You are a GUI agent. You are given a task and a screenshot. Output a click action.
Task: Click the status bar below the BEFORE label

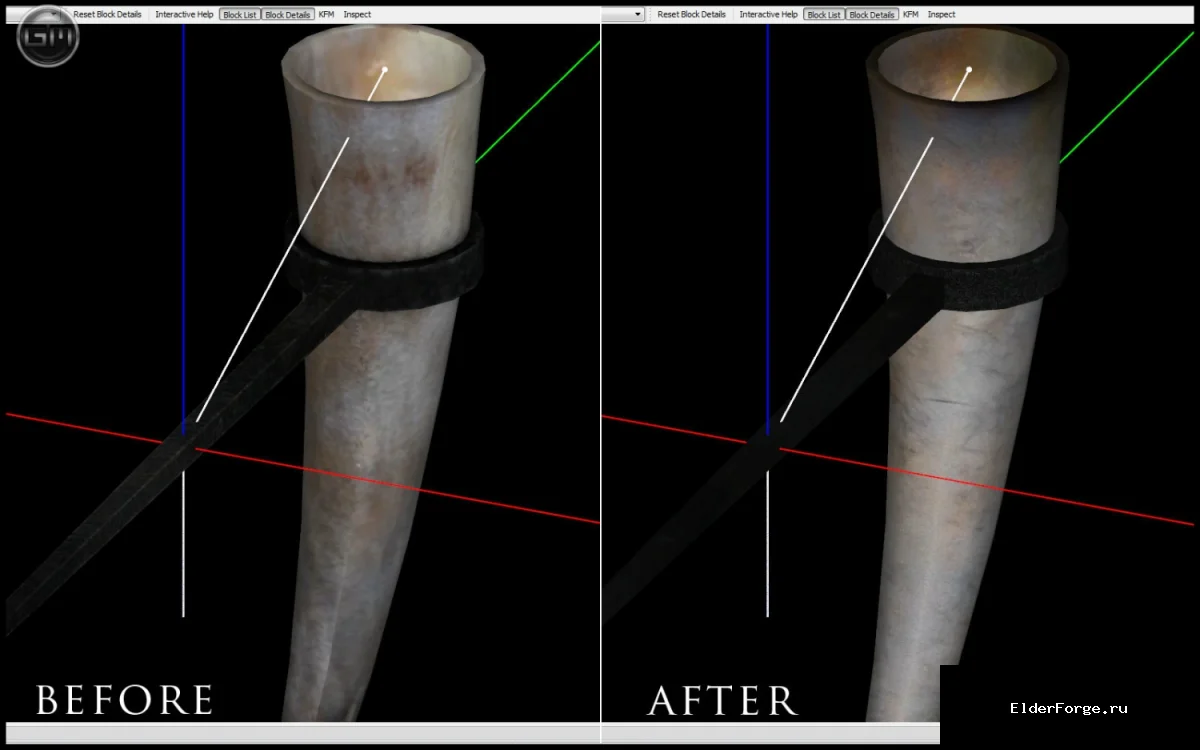pyautogui.click(x=300, y=733)
